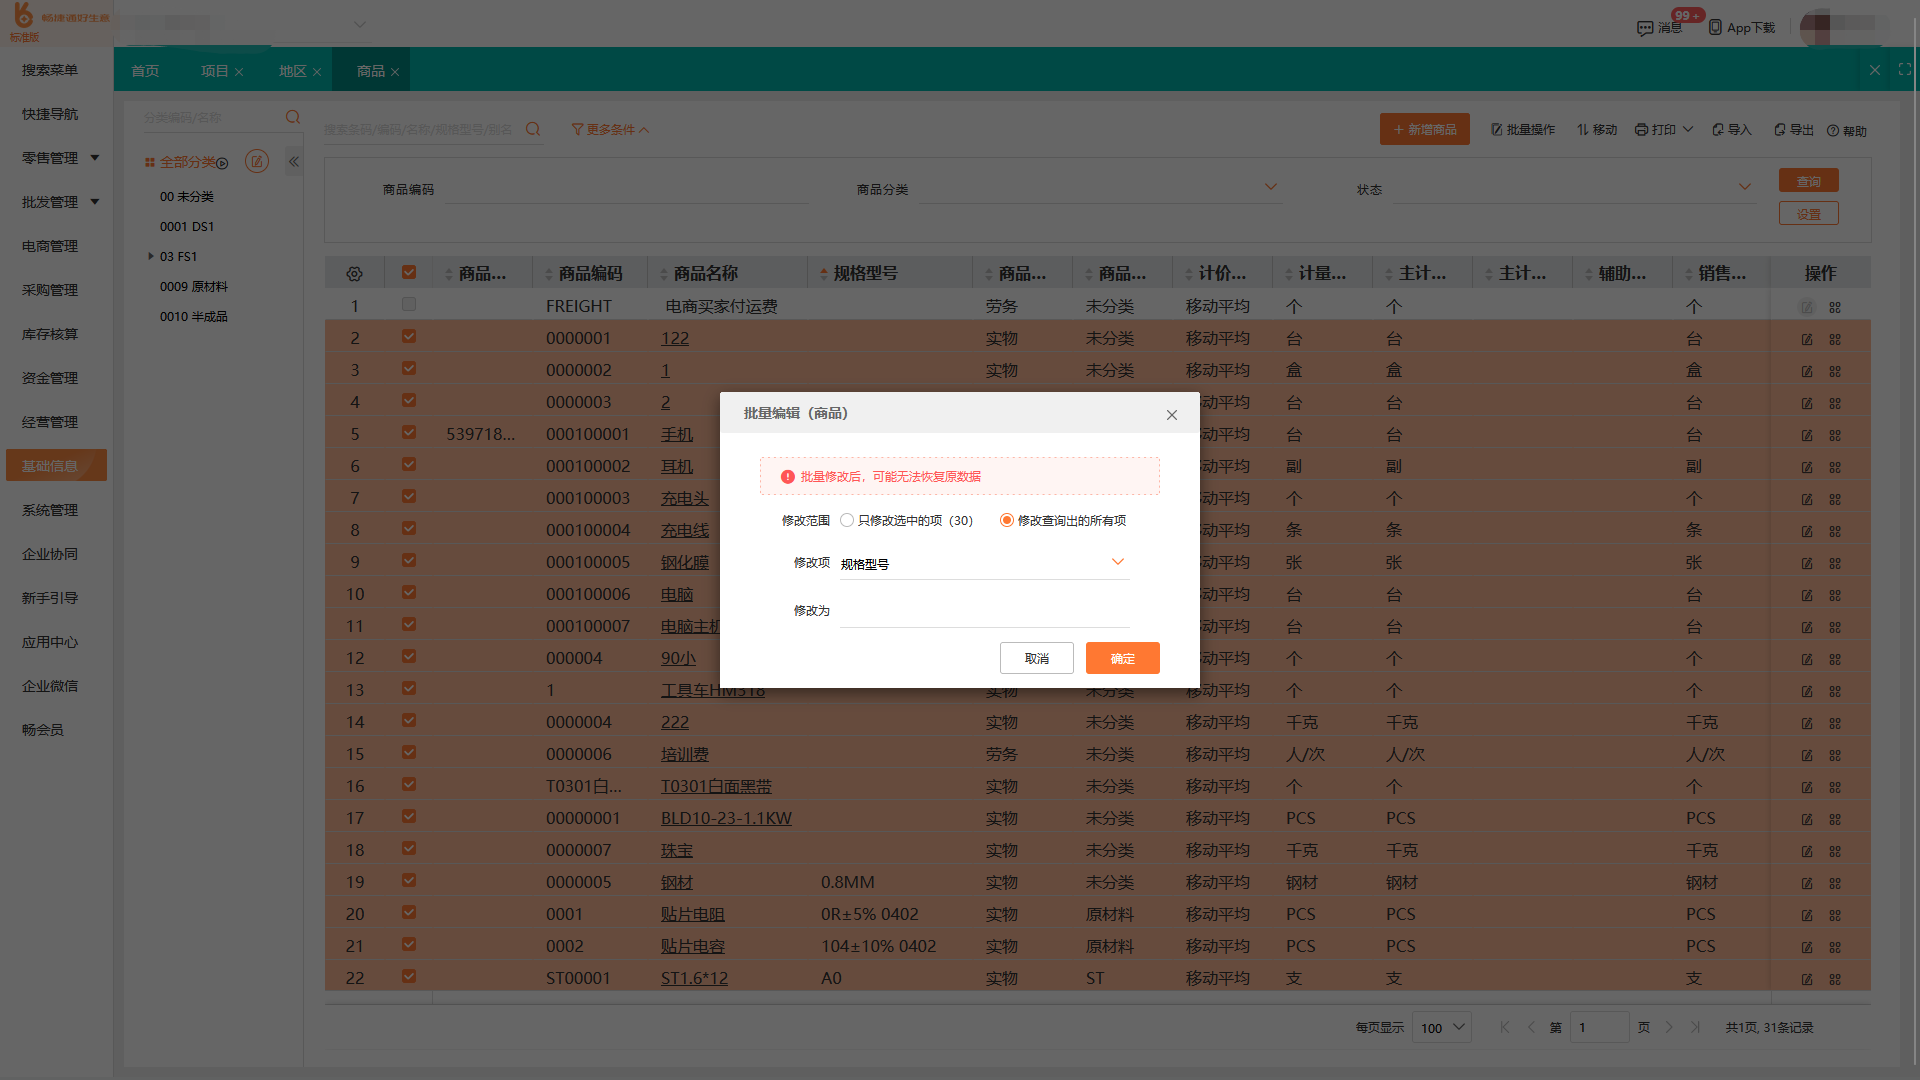The height and width of the screenshot is (1080, 1920).
Task: Click the 确定 button in dialog
Action: (x=1122, y=657)
